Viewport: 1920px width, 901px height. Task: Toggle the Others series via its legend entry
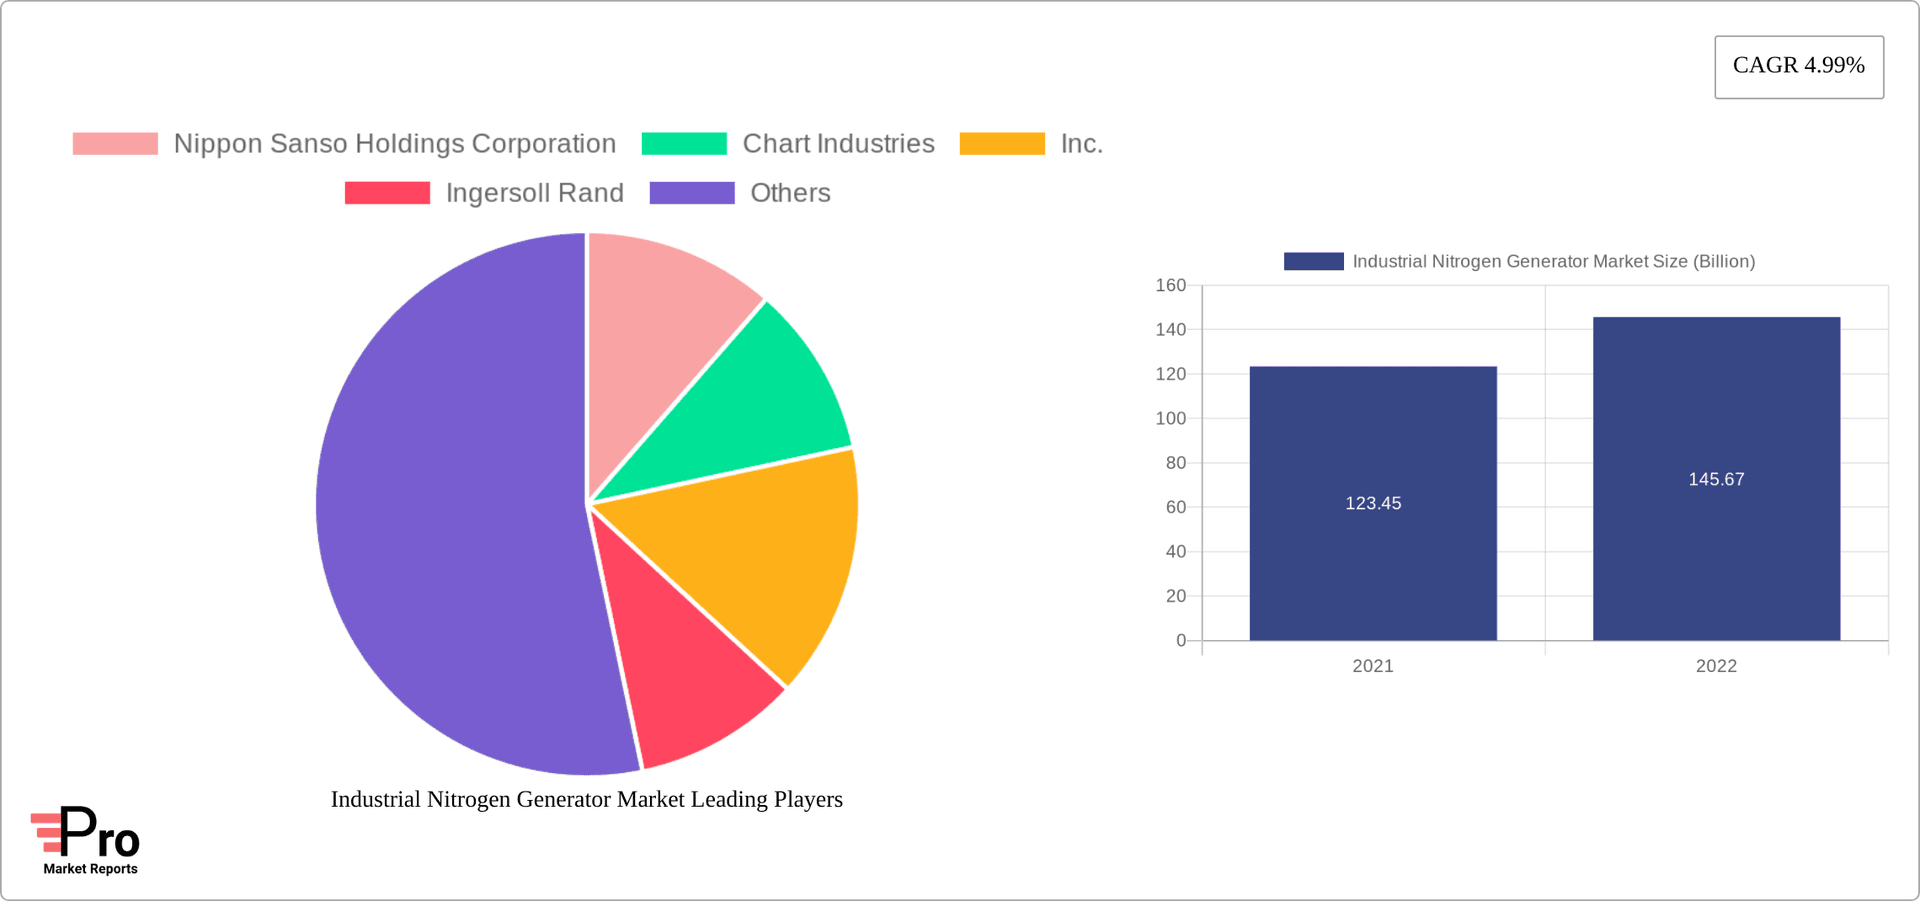click(741, 192)
